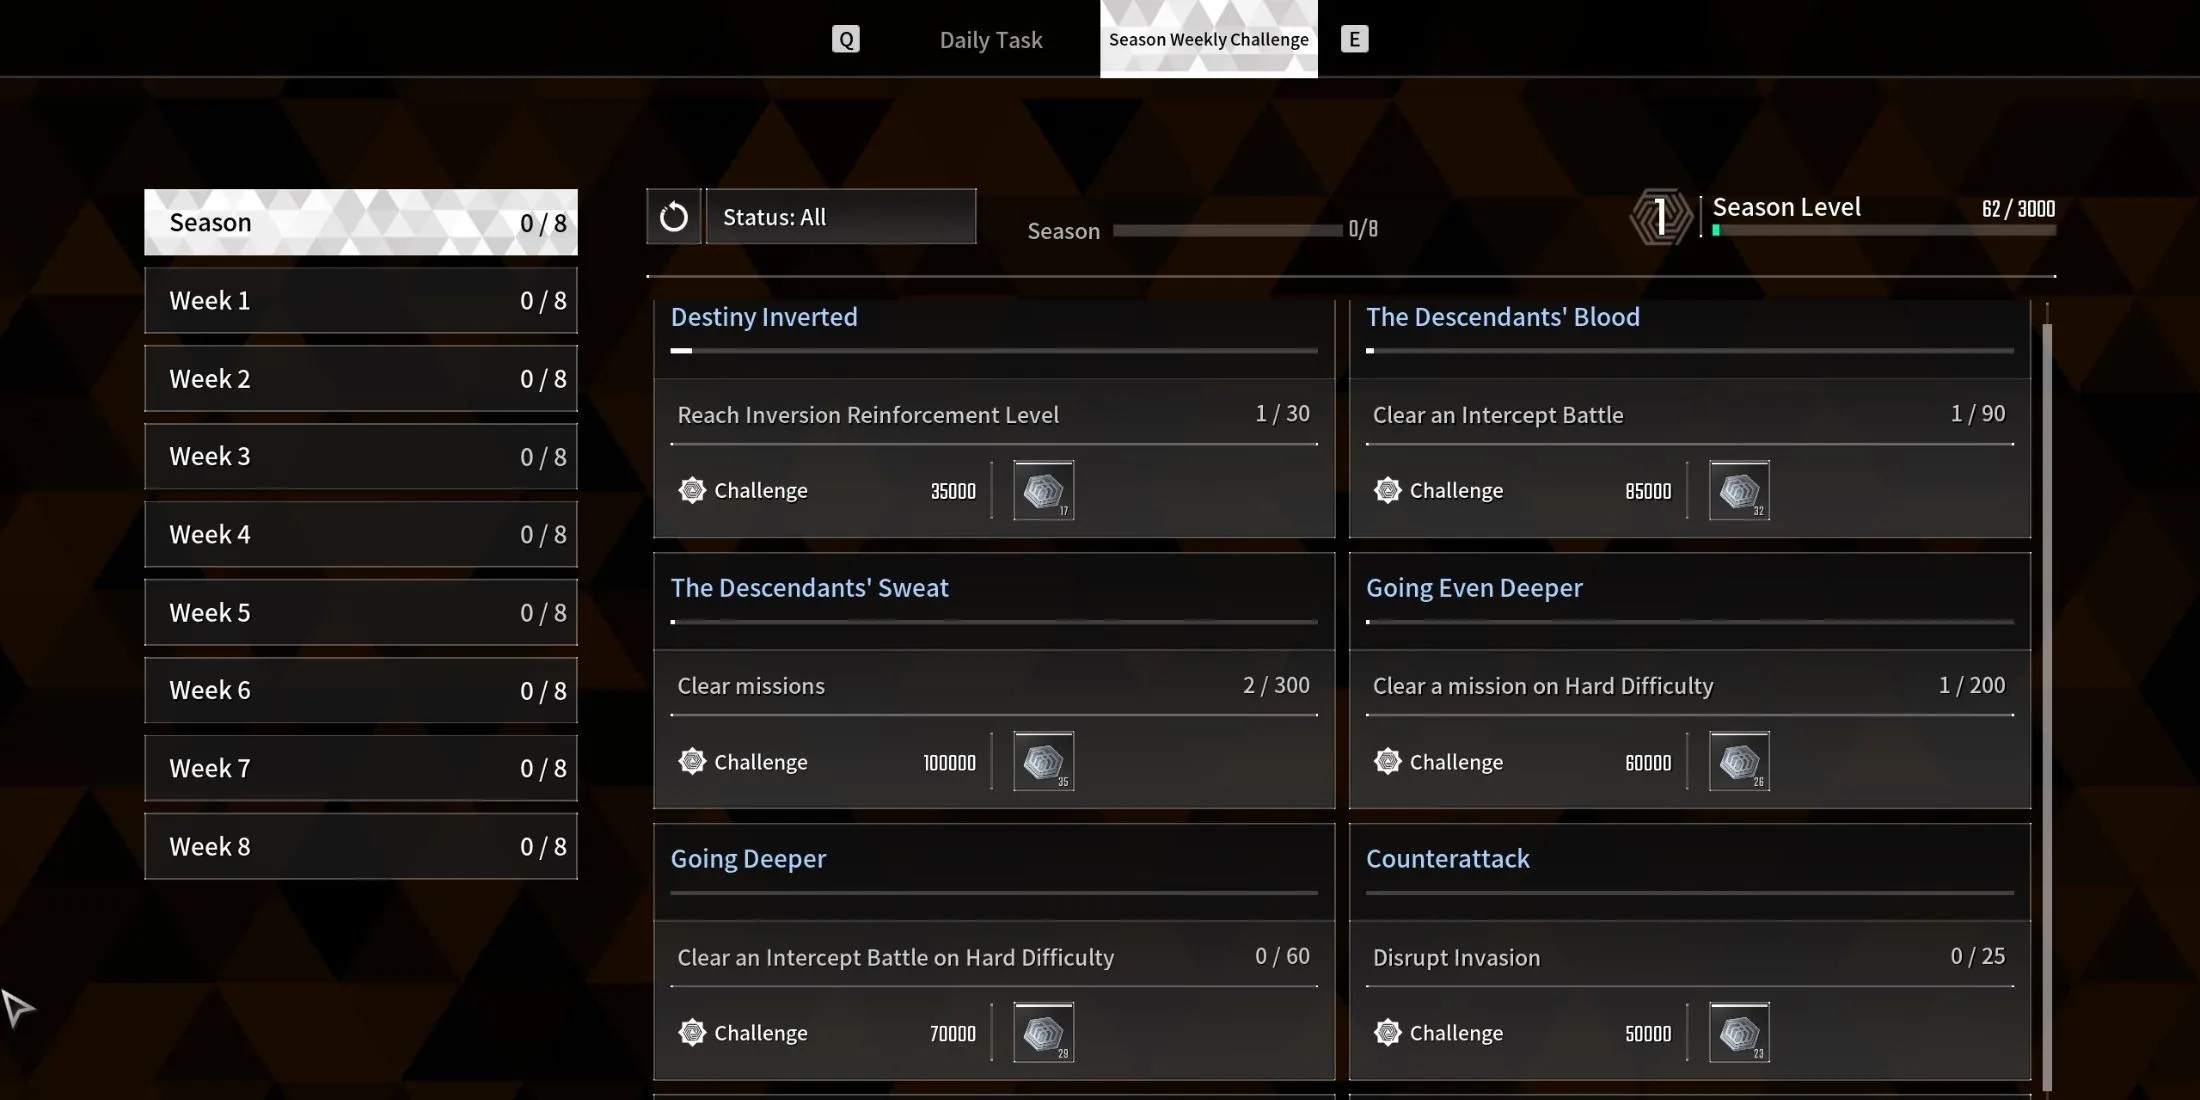Click the refresh icon next to Status filter
This screenshot has width=2200, height=1100.
pyautogui.click(x=673, y=216)
